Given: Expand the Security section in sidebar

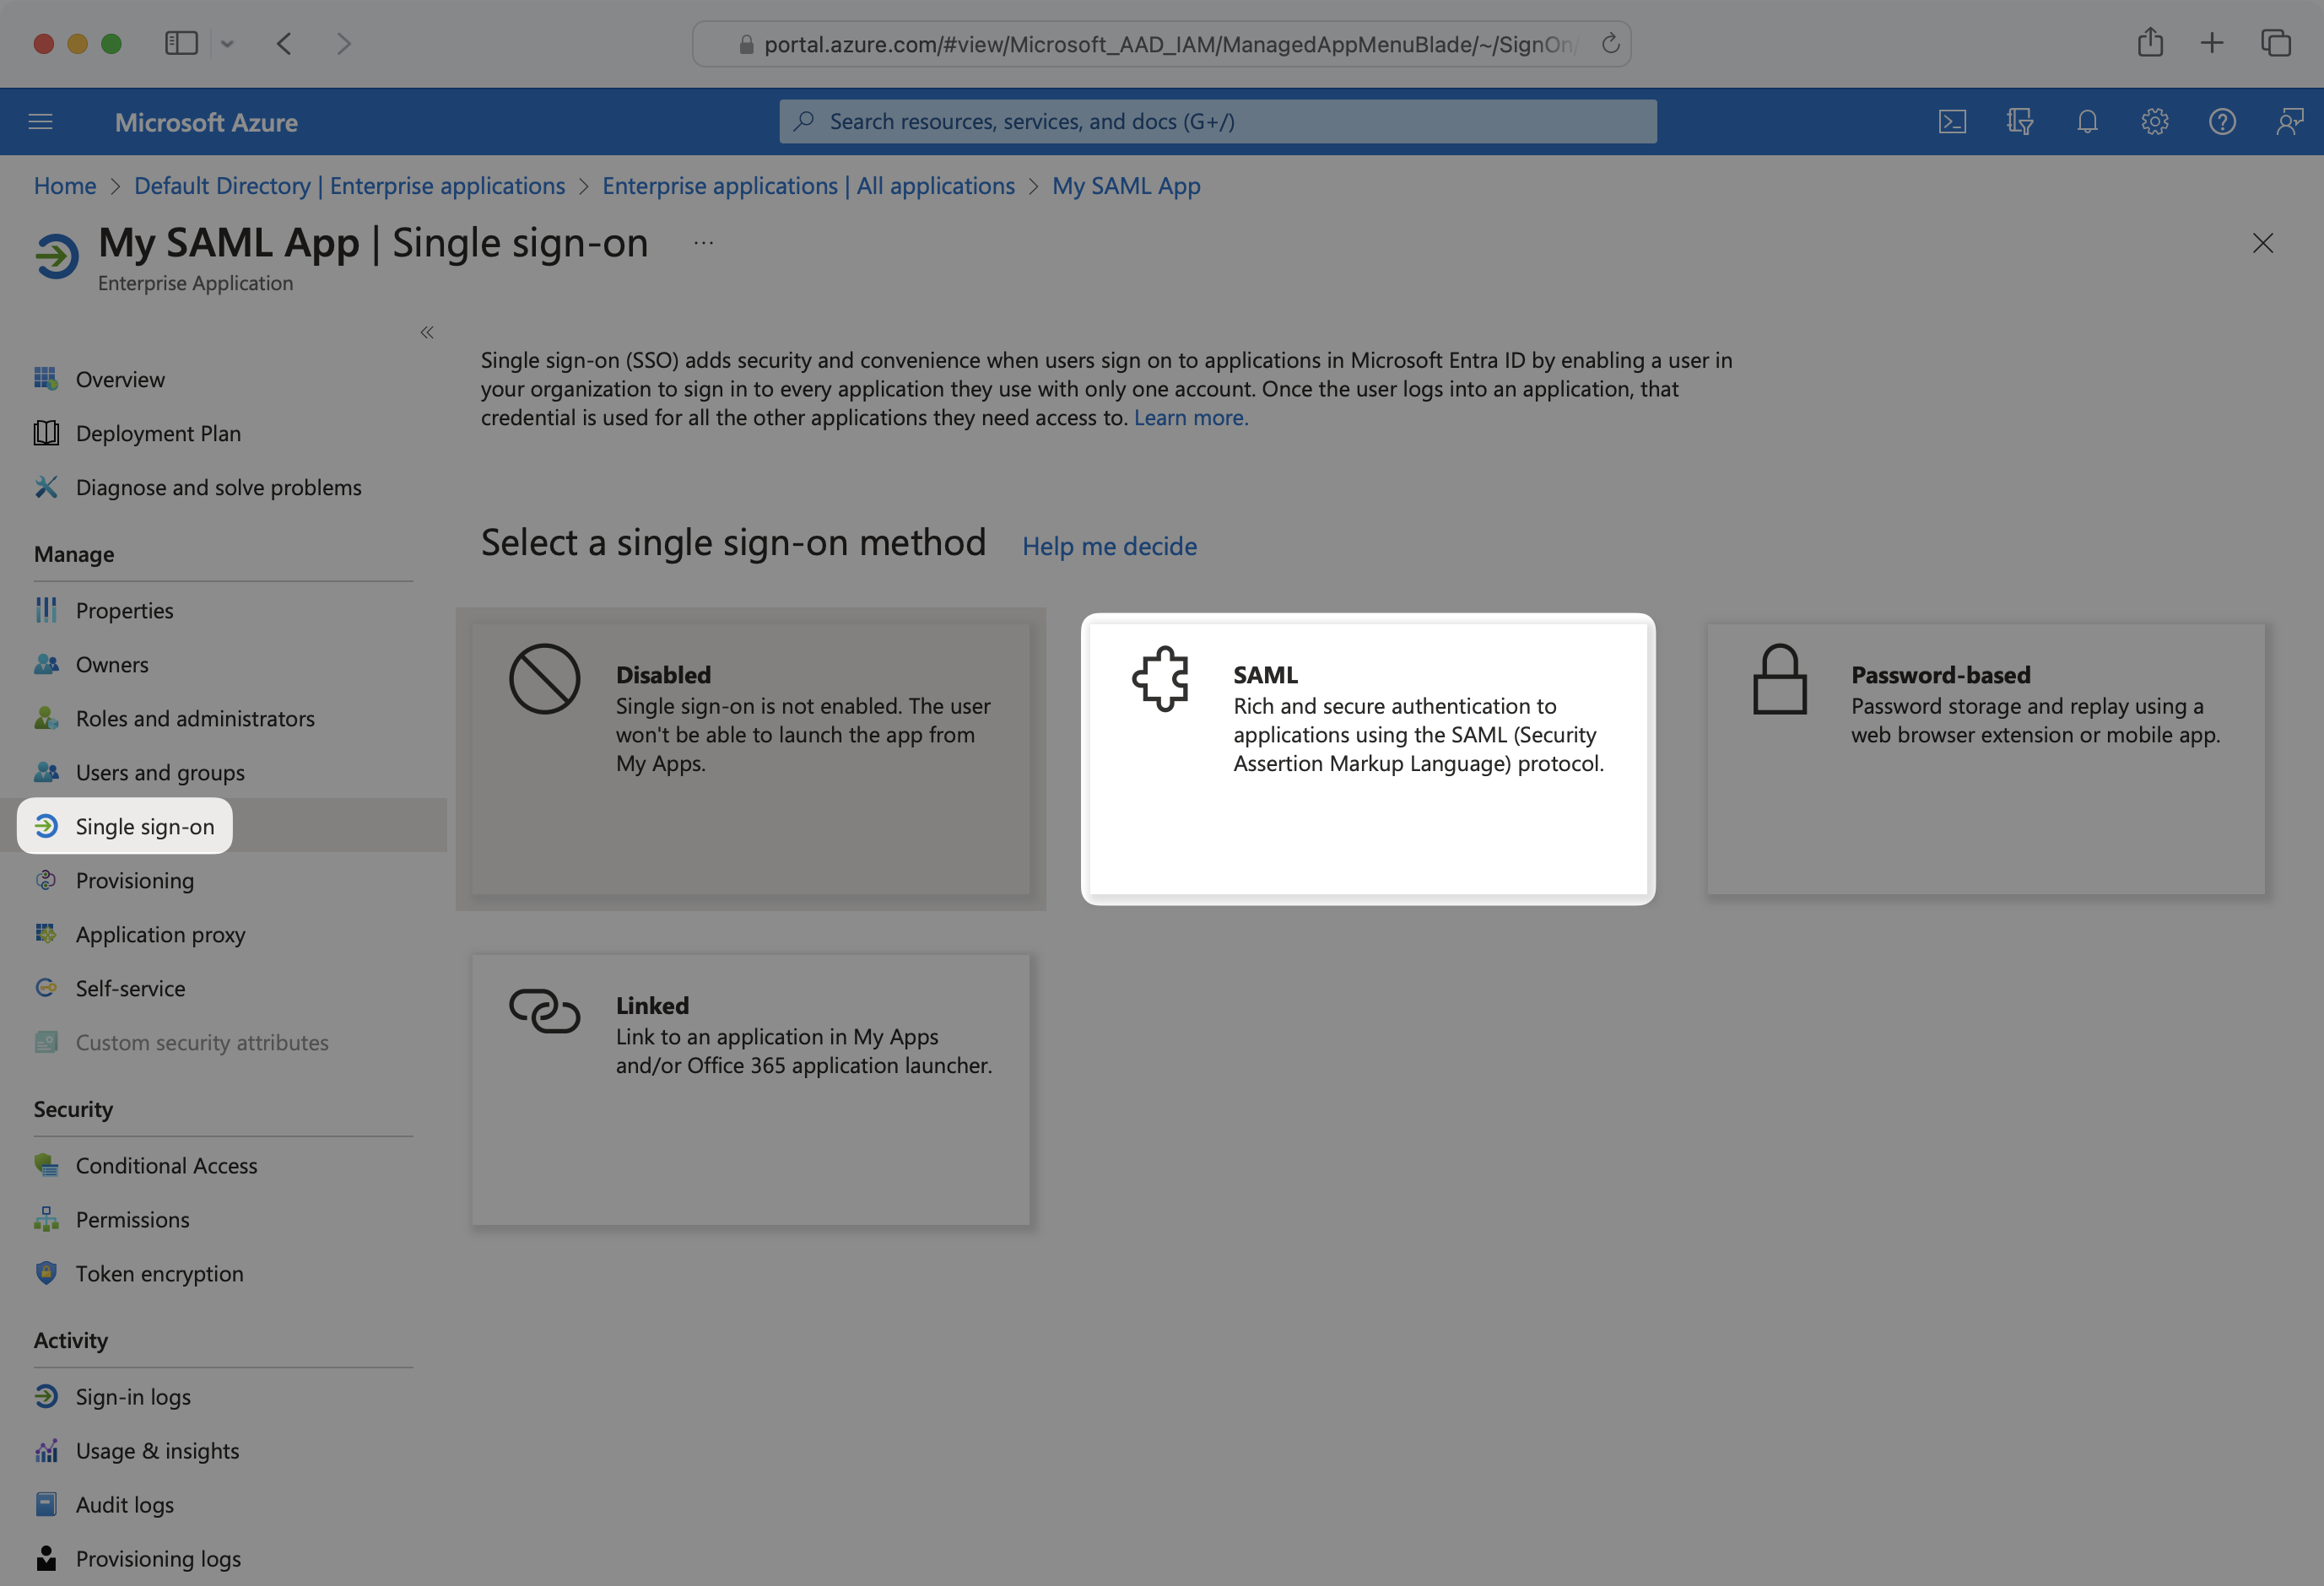Looking at the screenshot, I should point(74,1108).
